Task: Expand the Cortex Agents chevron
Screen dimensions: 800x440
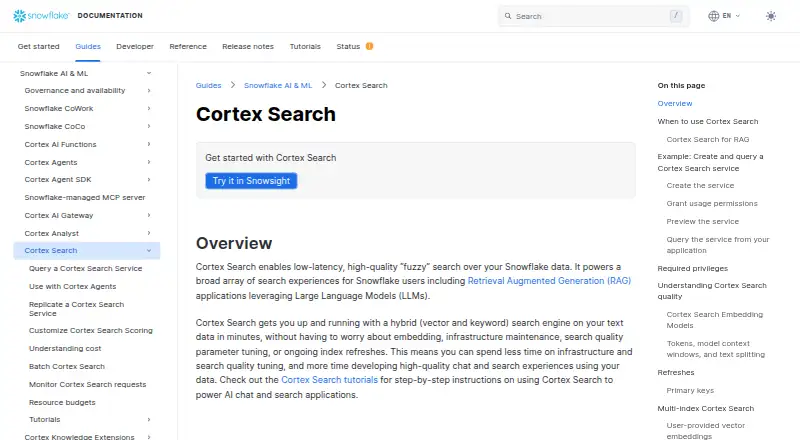Action: pyautogui.click(x=149, y=162)
